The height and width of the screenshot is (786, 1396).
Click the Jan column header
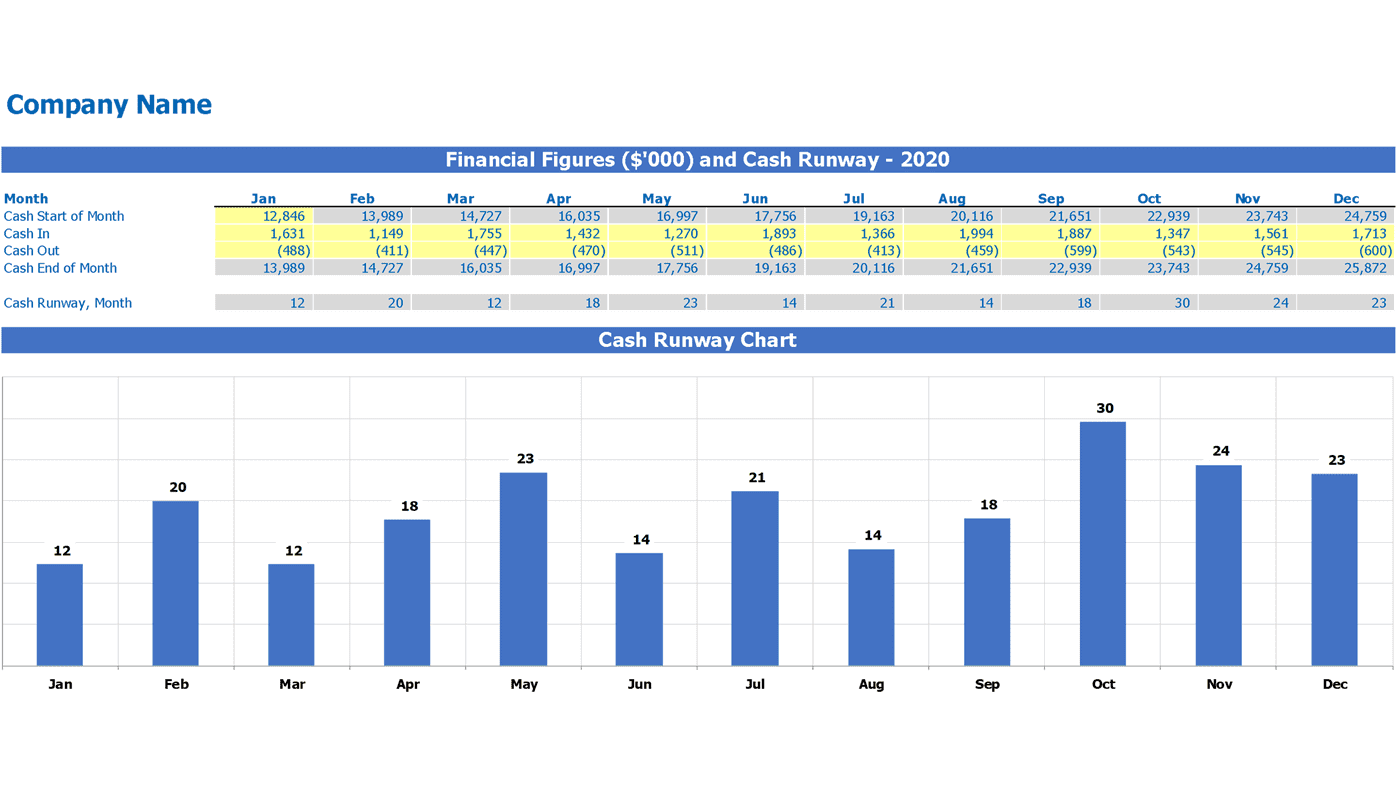[263, 197]
